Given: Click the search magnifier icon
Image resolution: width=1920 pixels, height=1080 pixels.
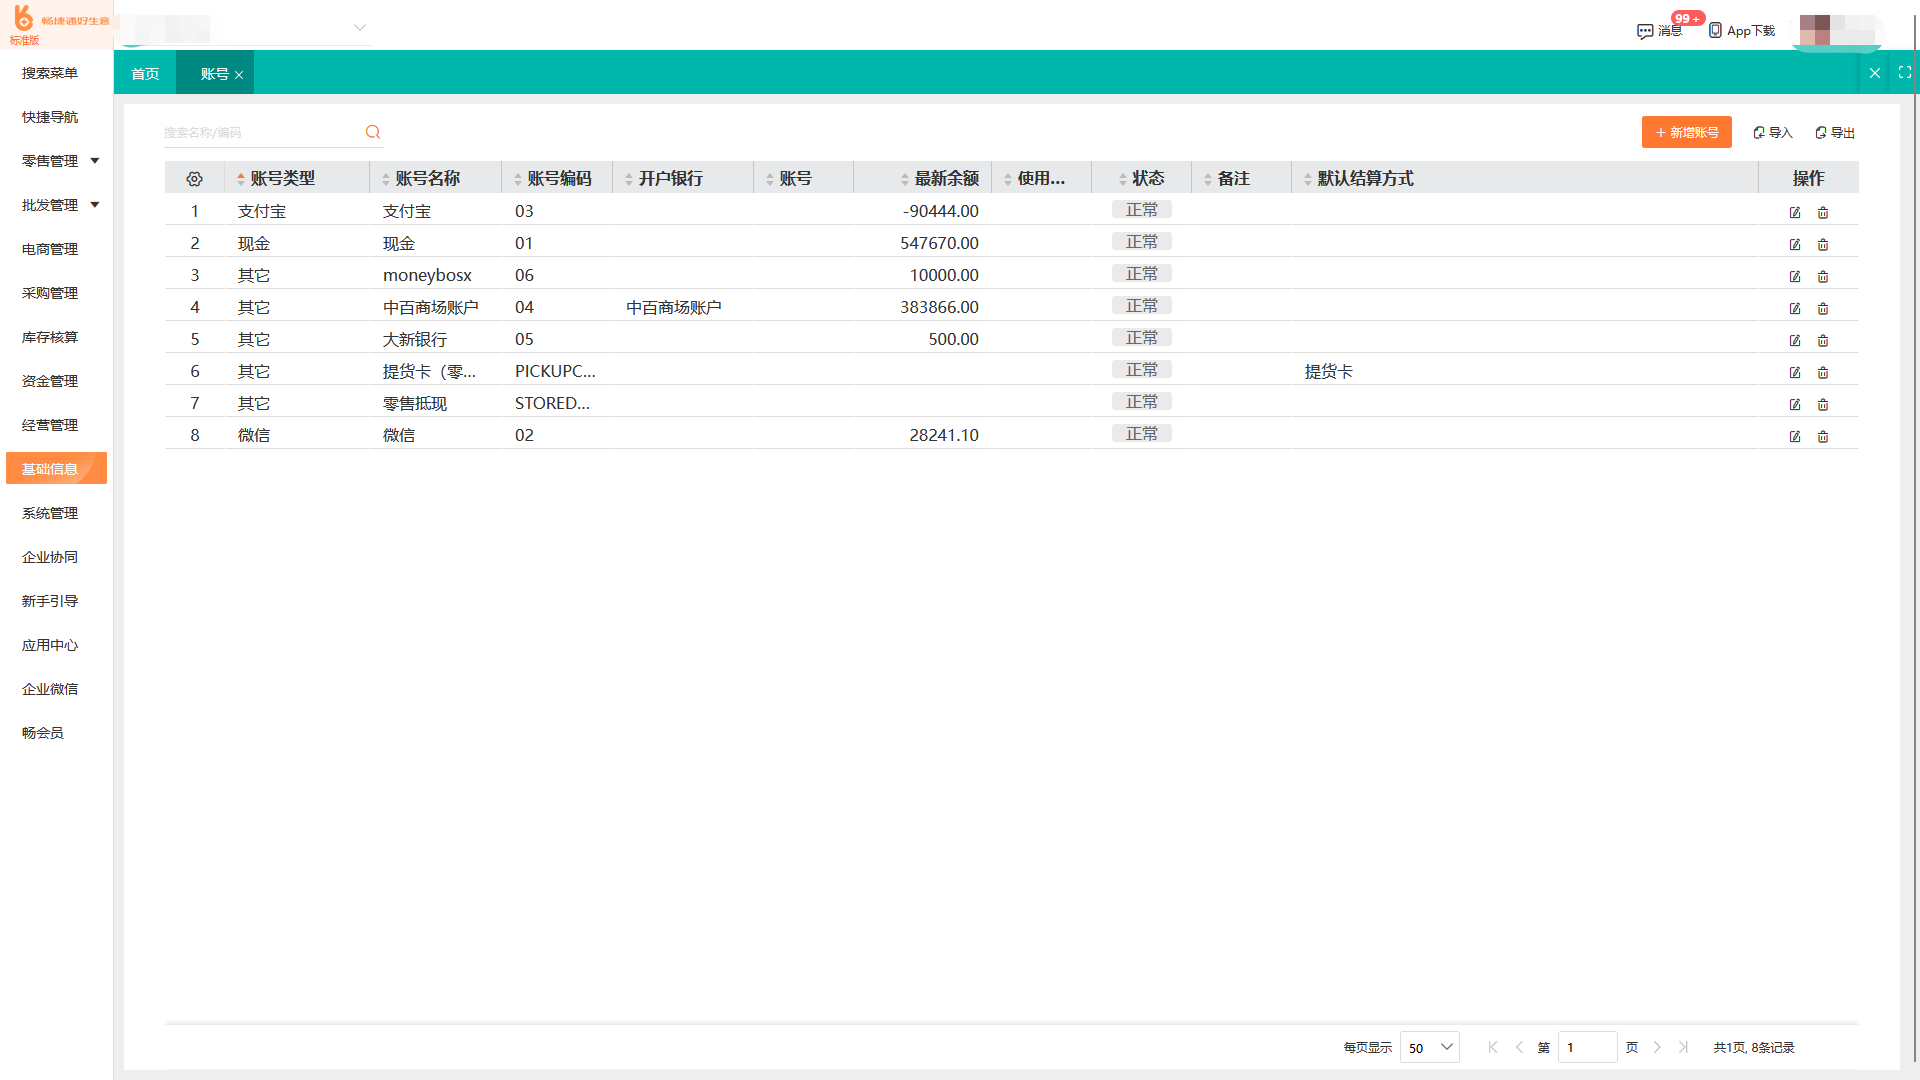Looking at the screenshot, I should pyautogui.click(x=373, y=132).
